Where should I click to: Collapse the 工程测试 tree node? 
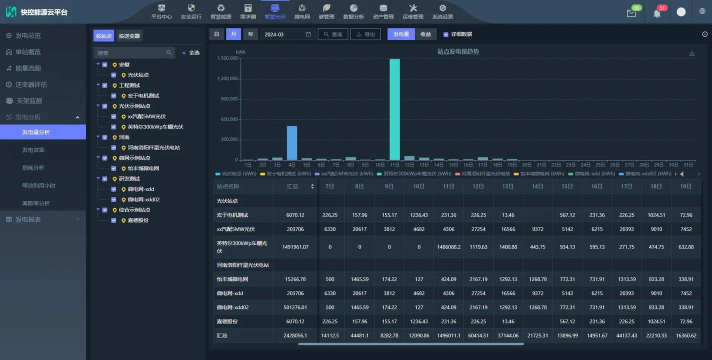98,85
